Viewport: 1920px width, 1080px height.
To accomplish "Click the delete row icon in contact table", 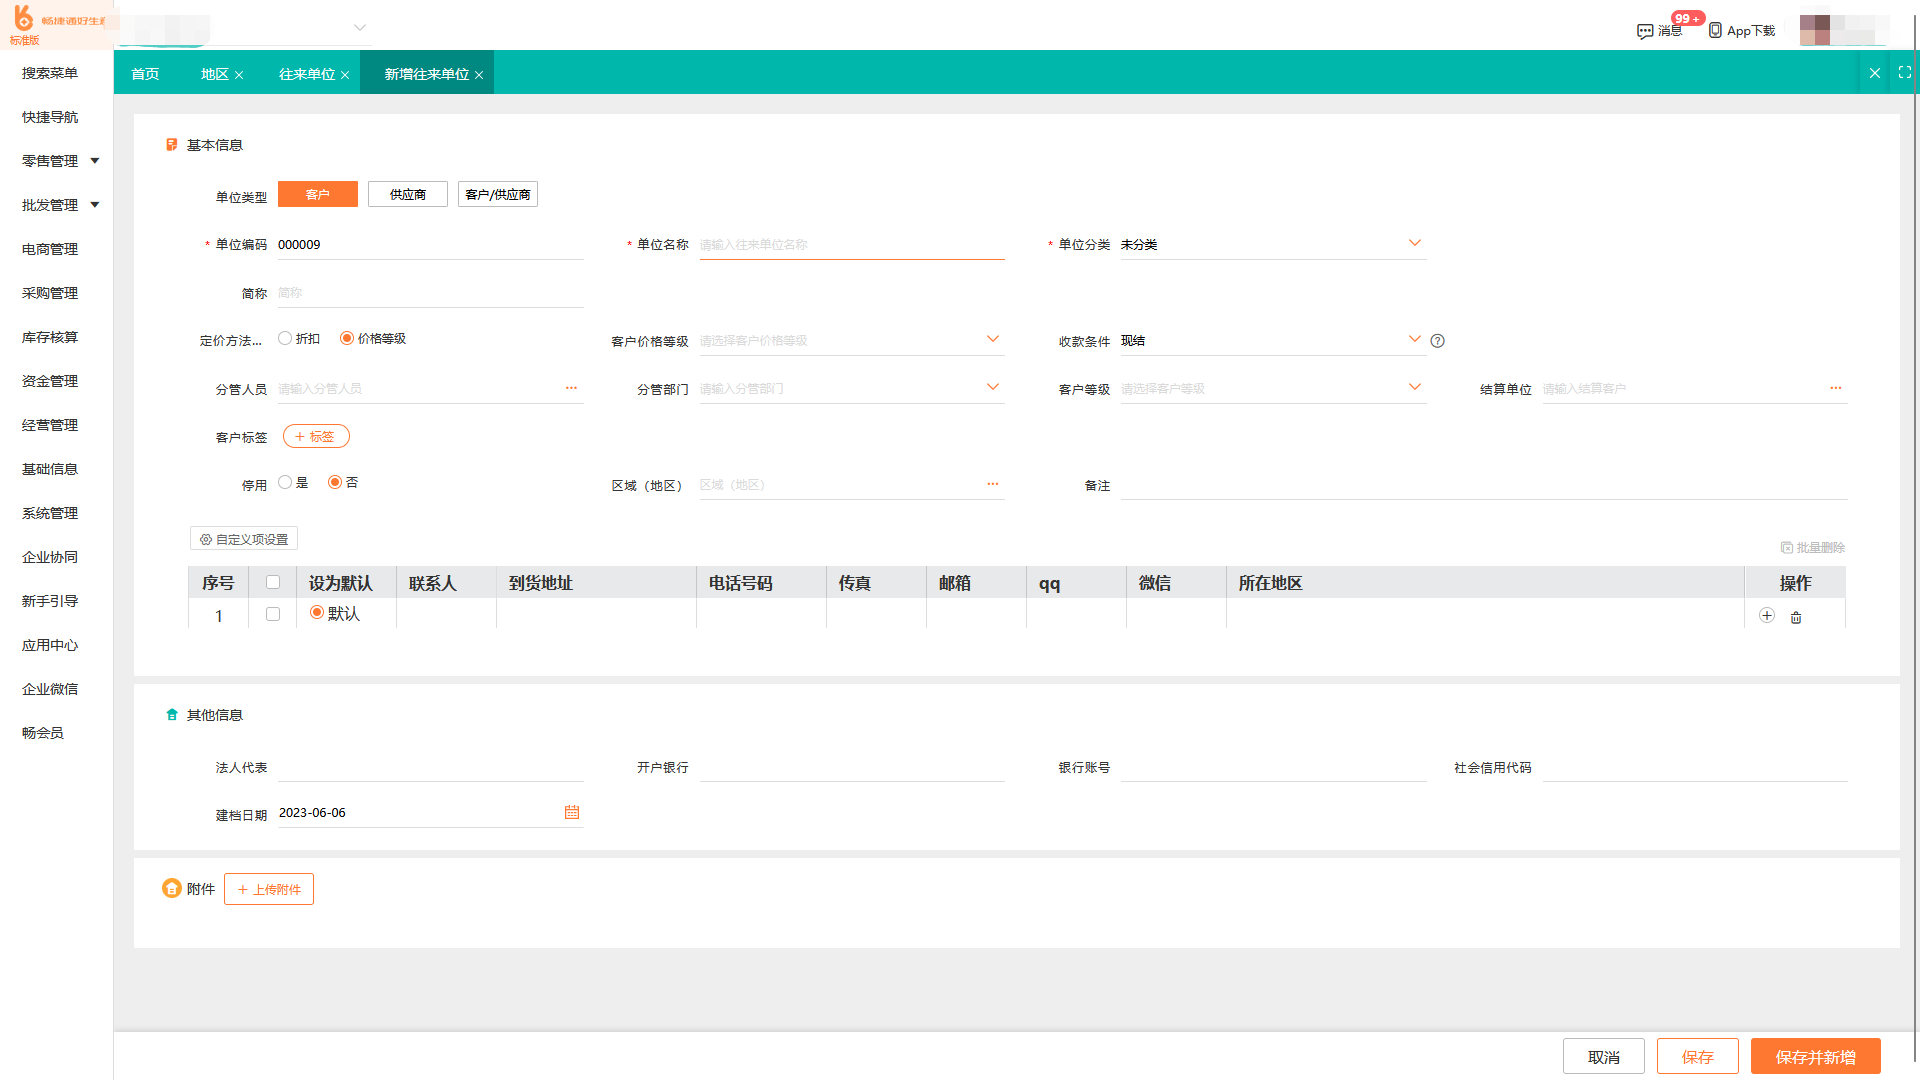I will (x=1796, y=617).
